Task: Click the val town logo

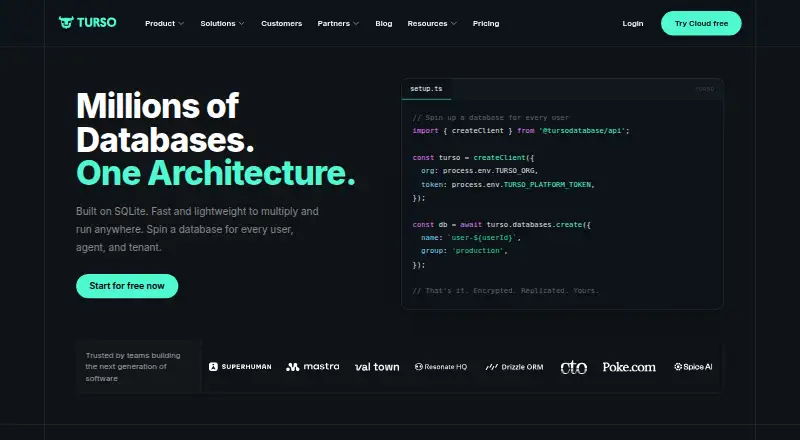Action: pos(377,366)
